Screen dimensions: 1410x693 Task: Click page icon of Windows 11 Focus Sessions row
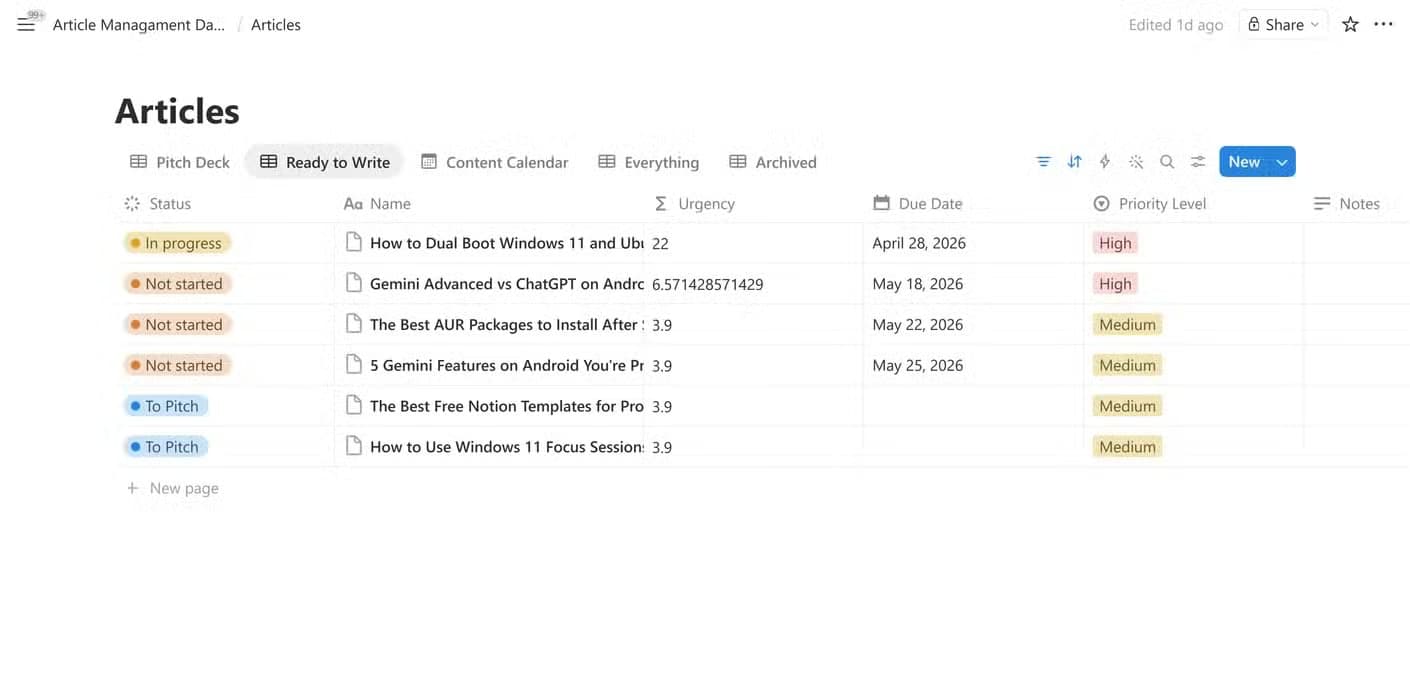[x=353, y=447]
